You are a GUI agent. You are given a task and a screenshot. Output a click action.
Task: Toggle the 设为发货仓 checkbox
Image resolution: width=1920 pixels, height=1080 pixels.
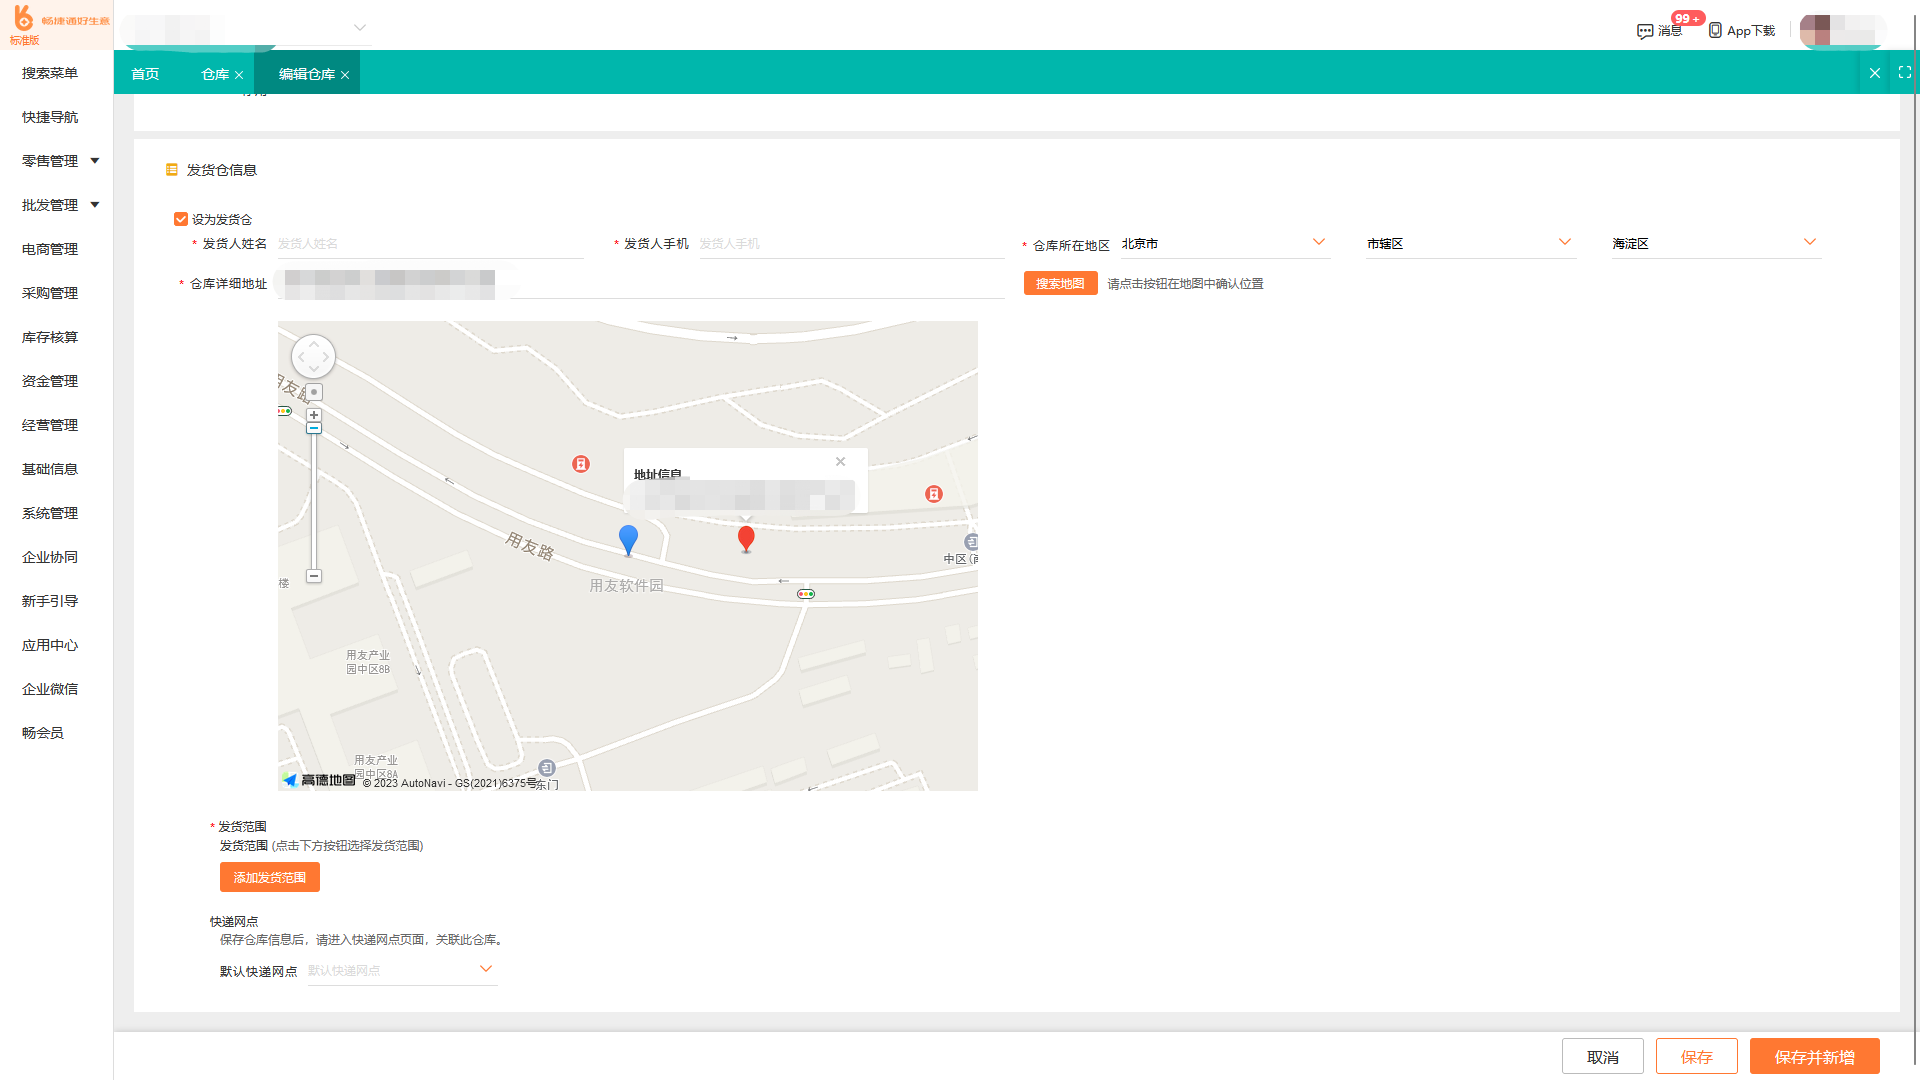point(181,219)
